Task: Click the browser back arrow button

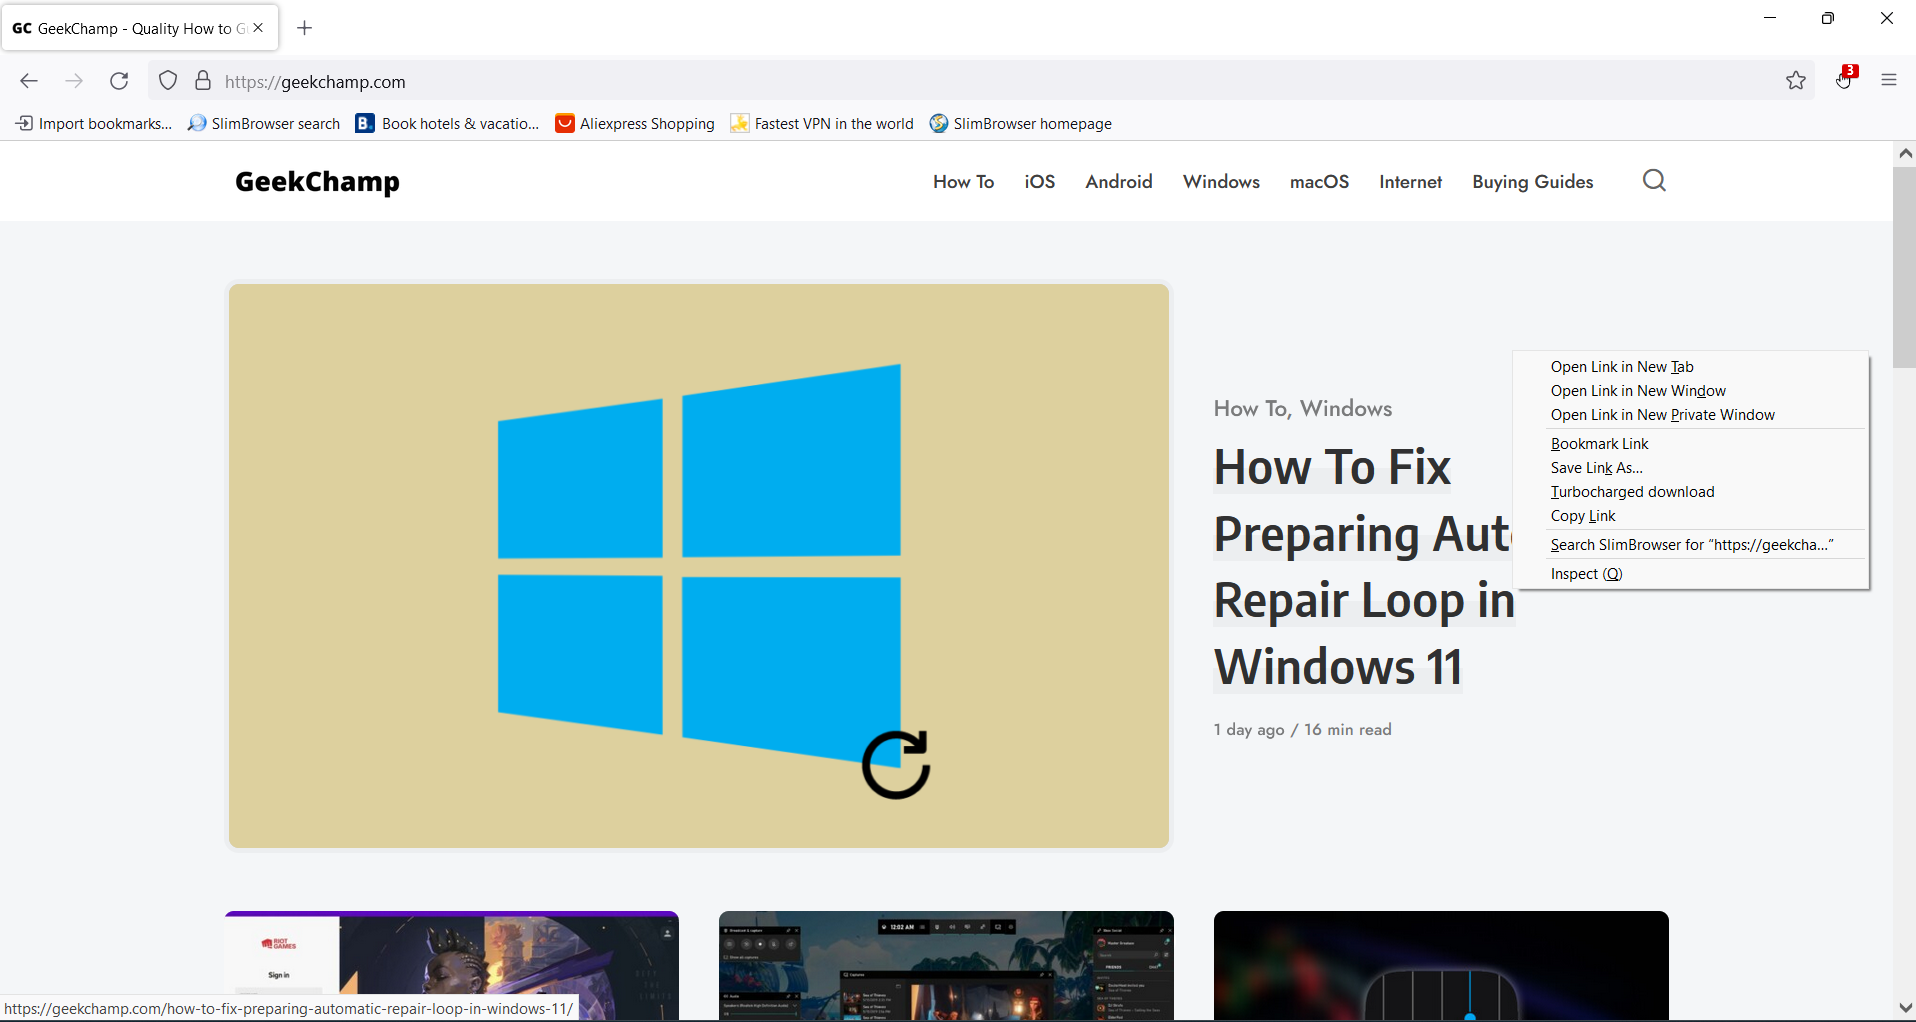Action: click(x=29, y=81)
